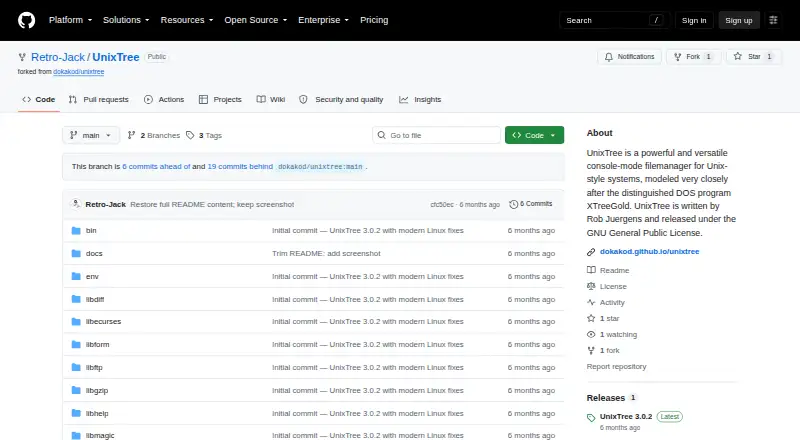The image size is (800, 440).
Task: Click the Sign up button
Action: (x=739, y=20)
